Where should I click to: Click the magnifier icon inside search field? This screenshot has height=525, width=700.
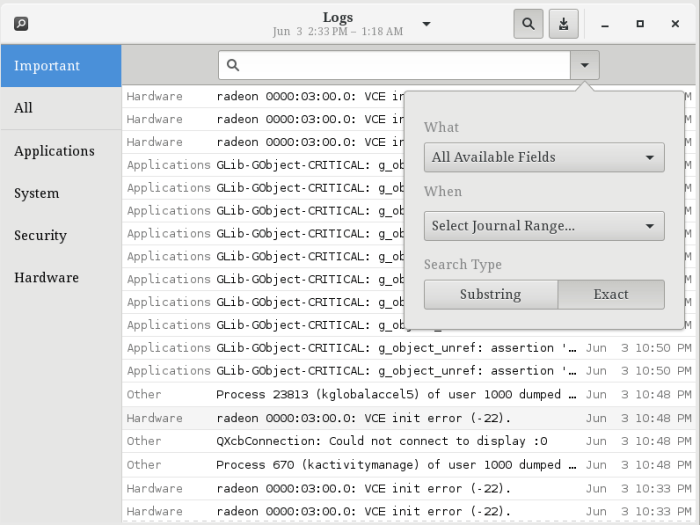pos(233,66)
